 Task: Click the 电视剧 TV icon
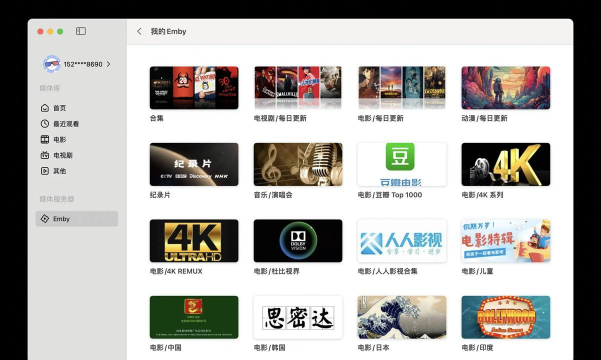tap(45, 155)
